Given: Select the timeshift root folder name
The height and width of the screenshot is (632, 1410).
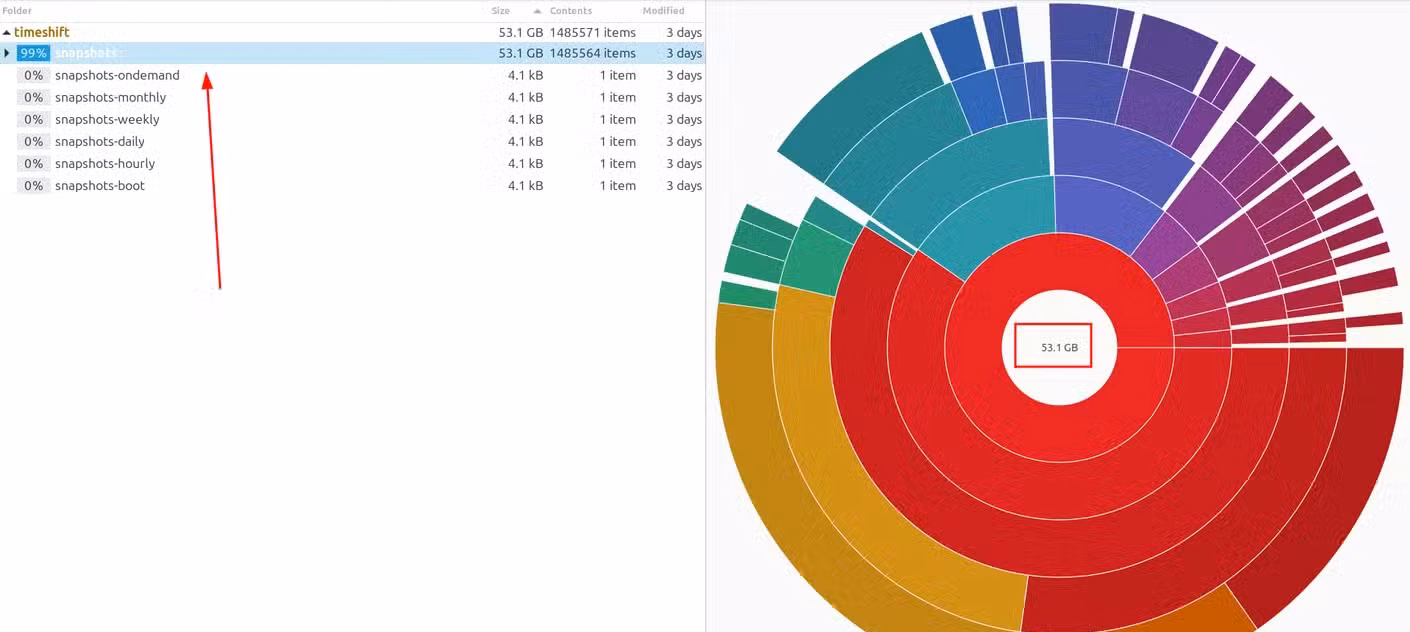Looking at the screenshot, I should click(42, 33).
